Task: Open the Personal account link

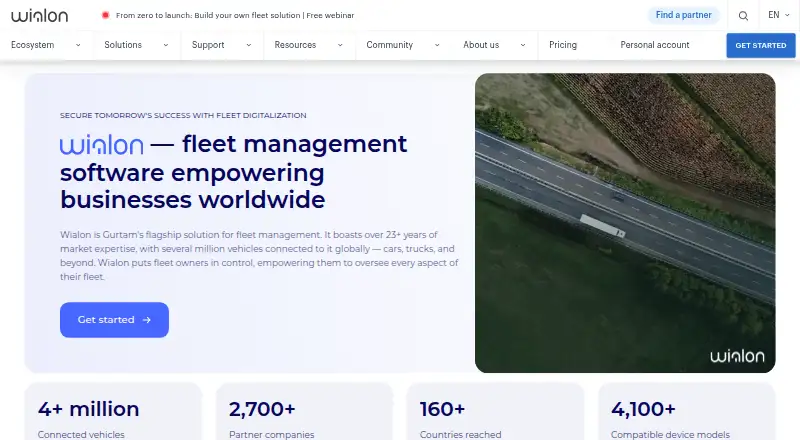Action: click(655, 45)
